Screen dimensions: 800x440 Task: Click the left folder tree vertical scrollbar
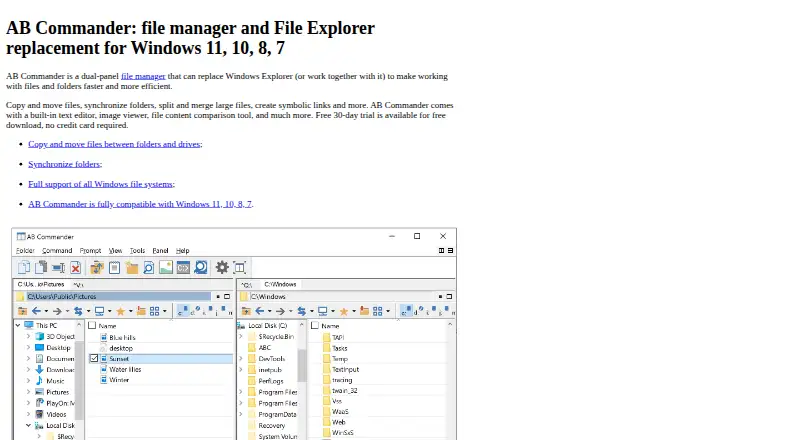click(x=79, y=378)
